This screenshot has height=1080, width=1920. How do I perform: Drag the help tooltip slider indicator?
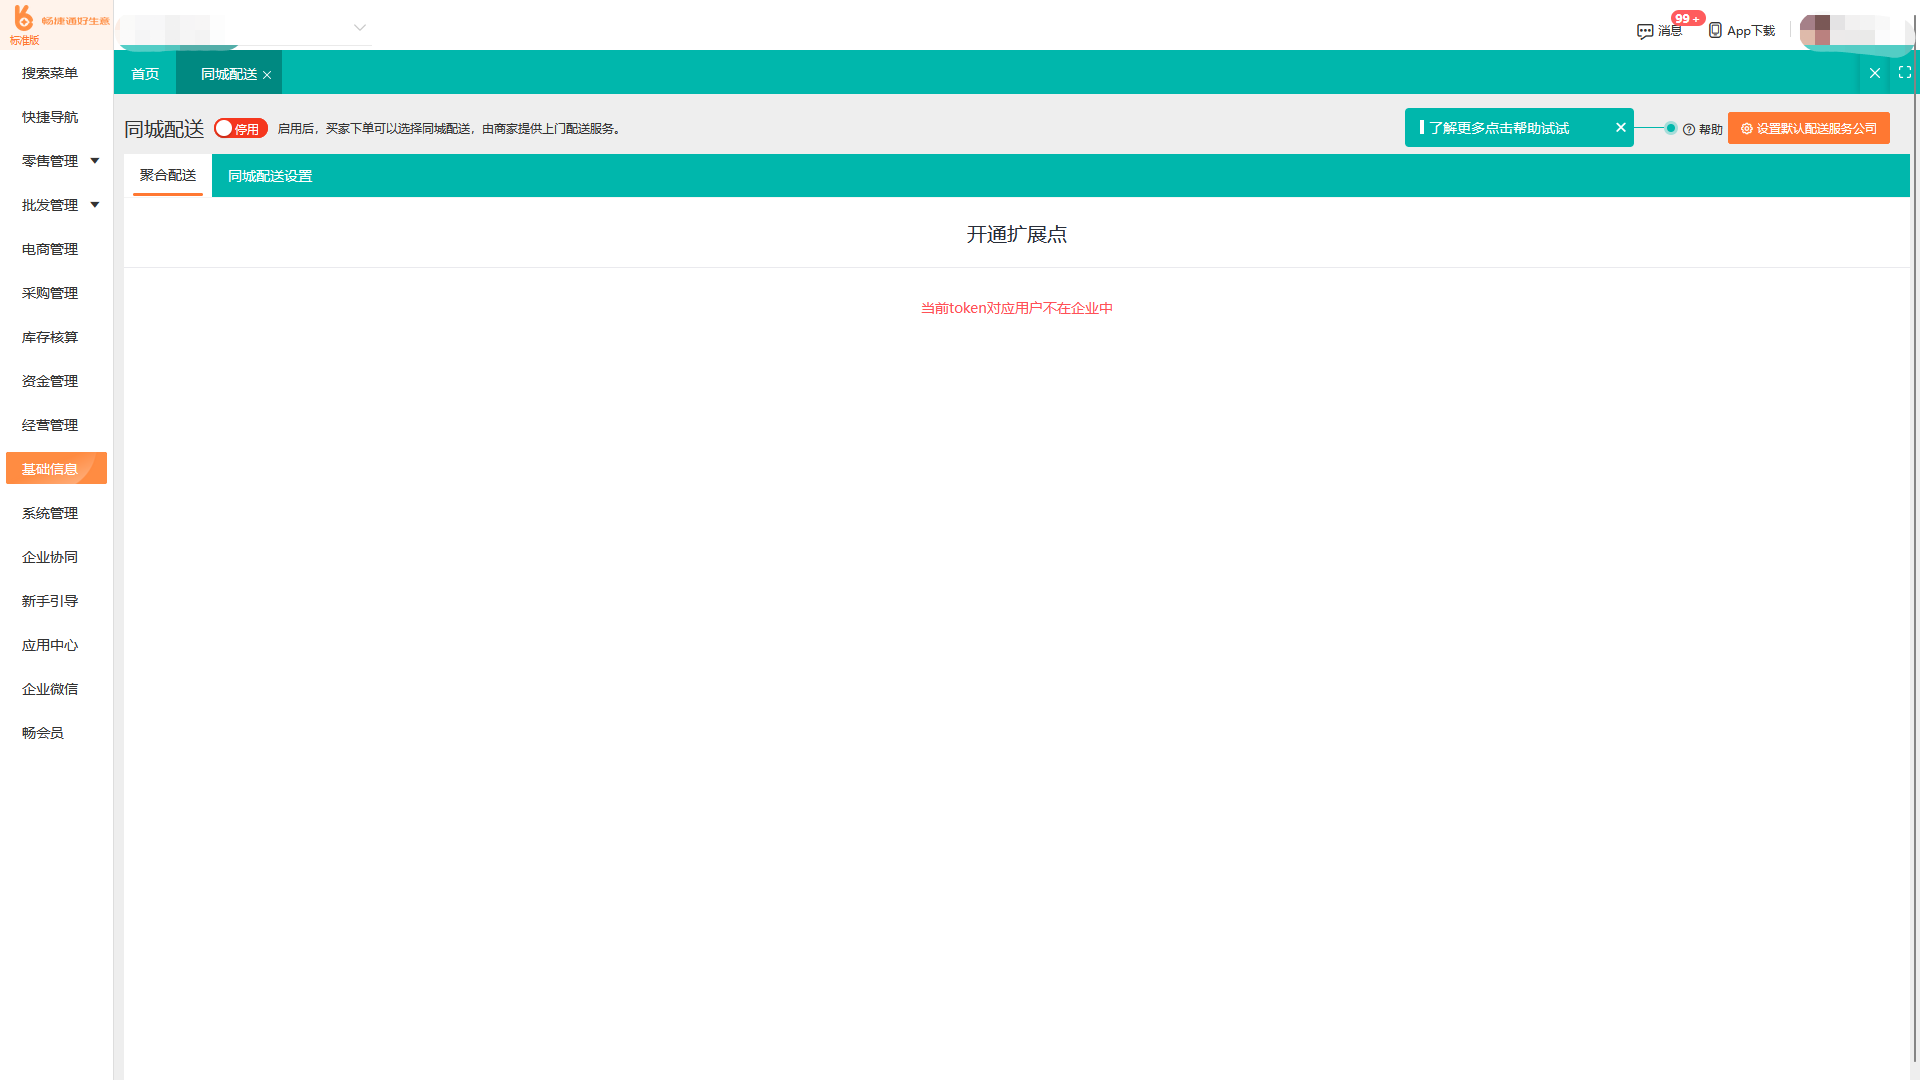coord(1668,128)
